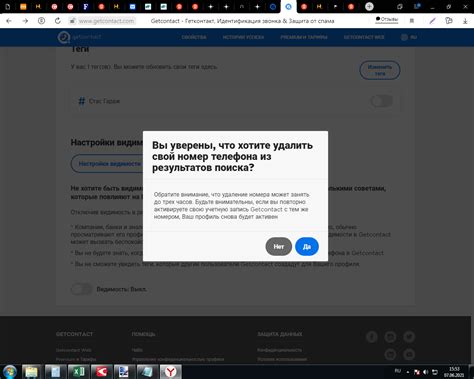Select the active Getcontact browser tab
Image resolution: width=474 pixels, height=379 pixels.
click(288, 6)
